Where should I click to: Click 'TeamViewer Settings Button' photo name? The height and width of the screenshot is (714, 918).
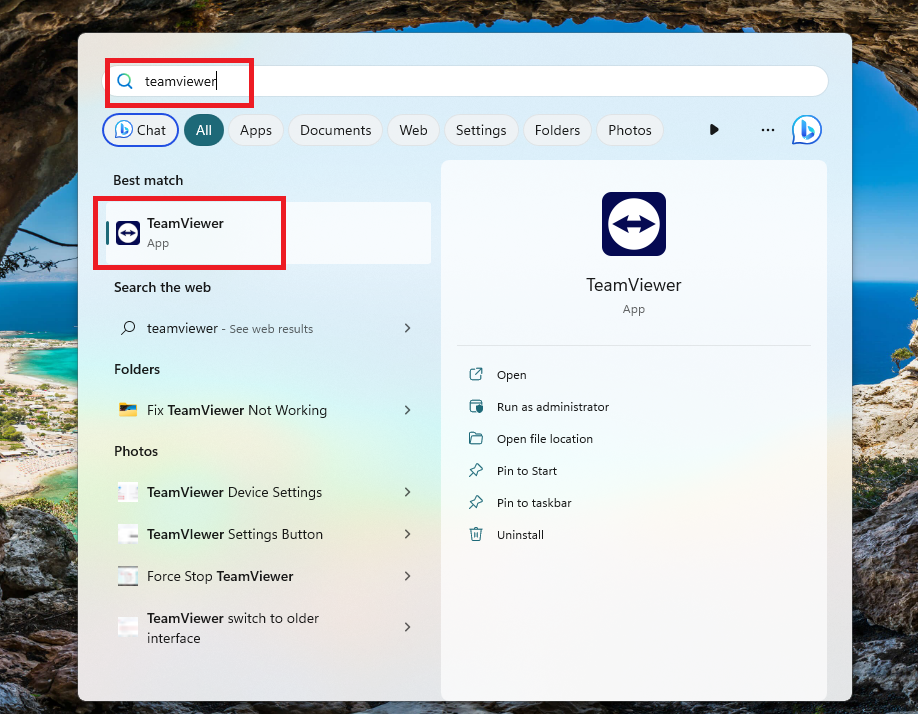click(235, 534)
